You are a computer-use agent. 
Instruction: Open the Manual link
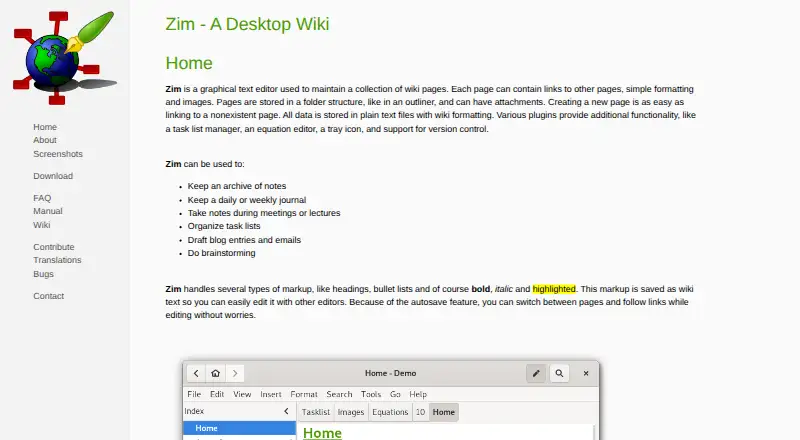(48, 211)
